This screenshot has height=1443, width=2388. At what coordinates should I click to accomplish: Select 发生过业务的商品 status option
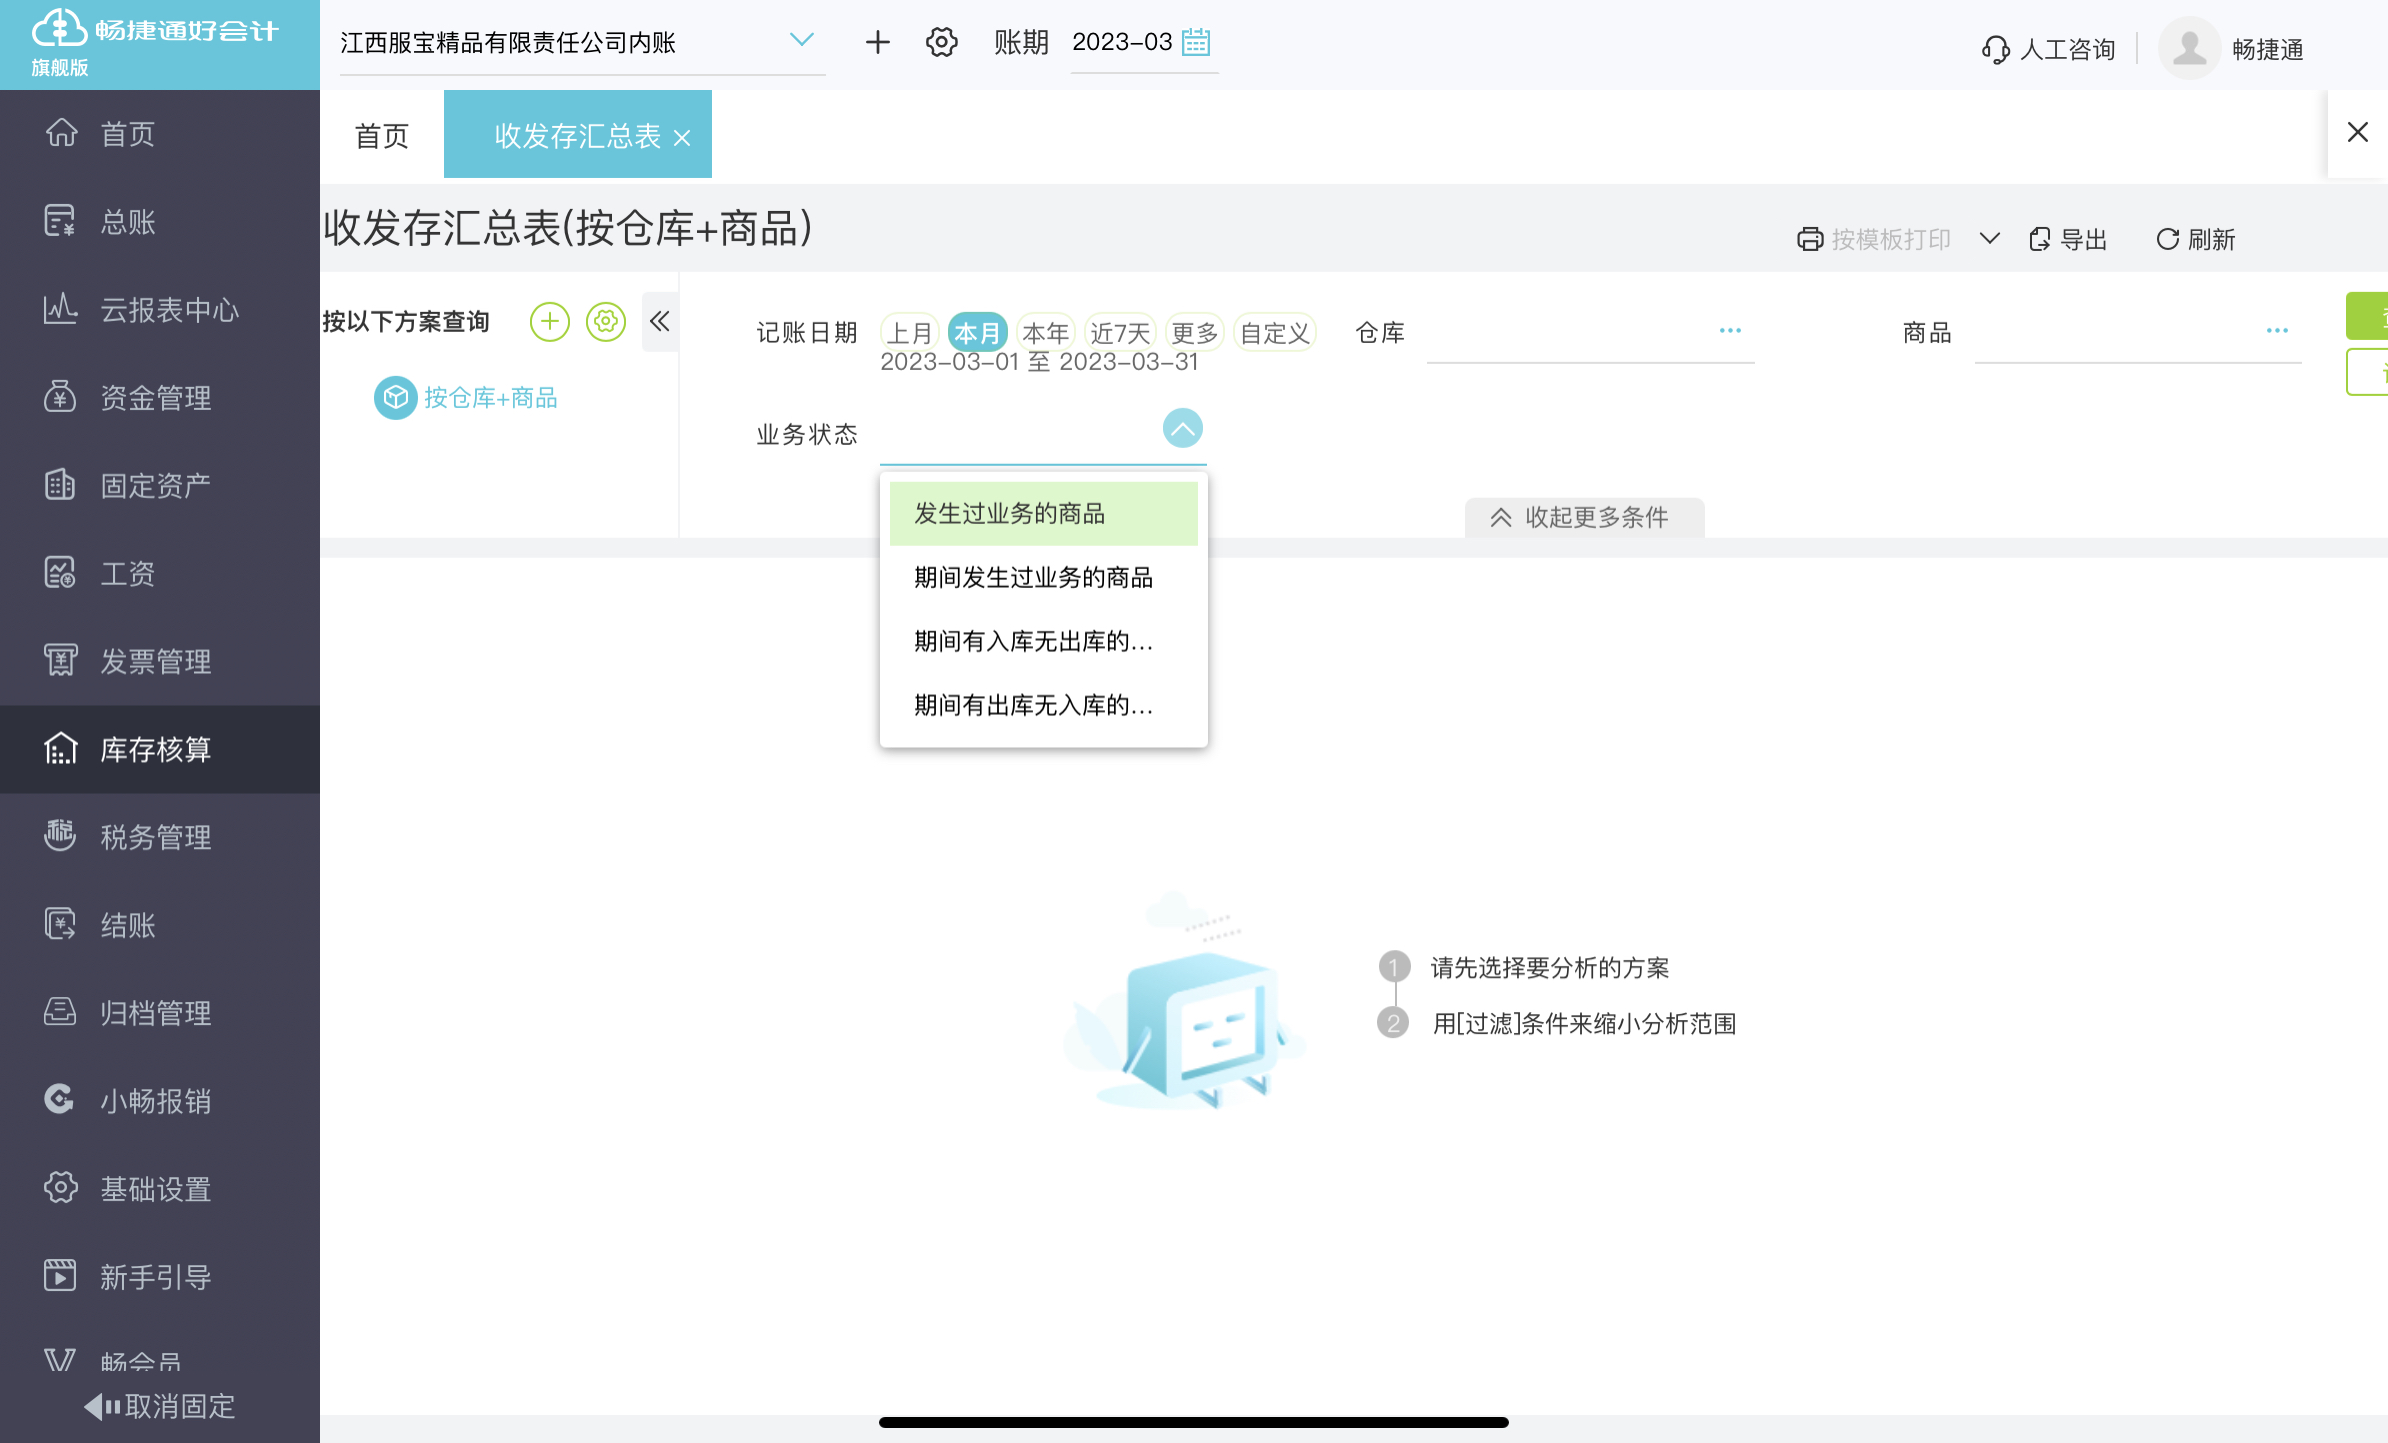click(x=1042, y=512)
